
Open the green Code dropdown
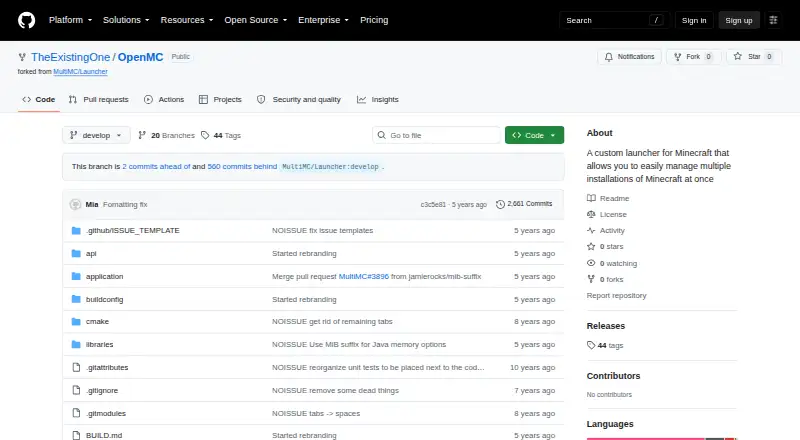(534, 135)
